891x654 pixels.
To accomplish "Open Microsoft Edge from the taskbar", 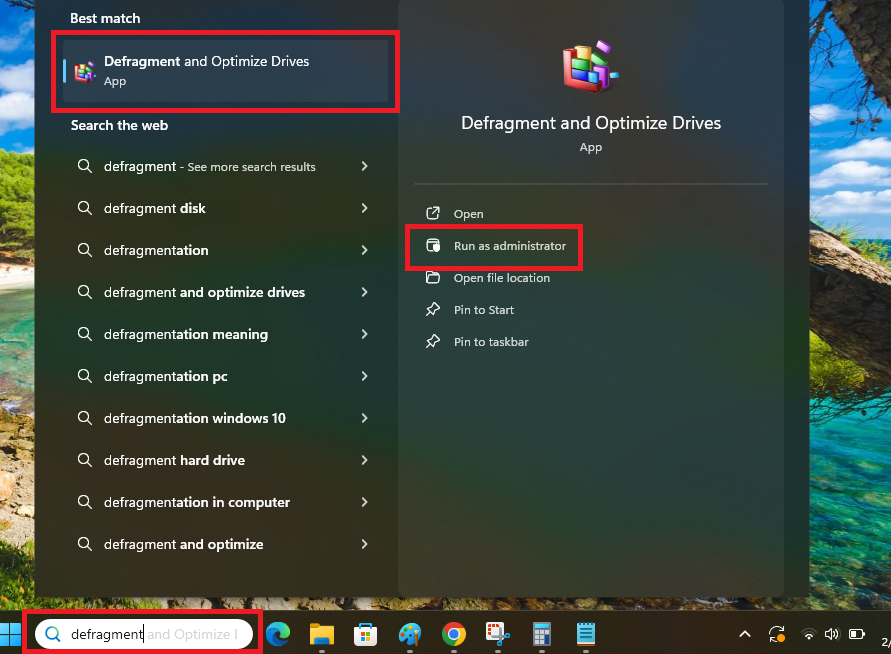I will coord(278,634).
